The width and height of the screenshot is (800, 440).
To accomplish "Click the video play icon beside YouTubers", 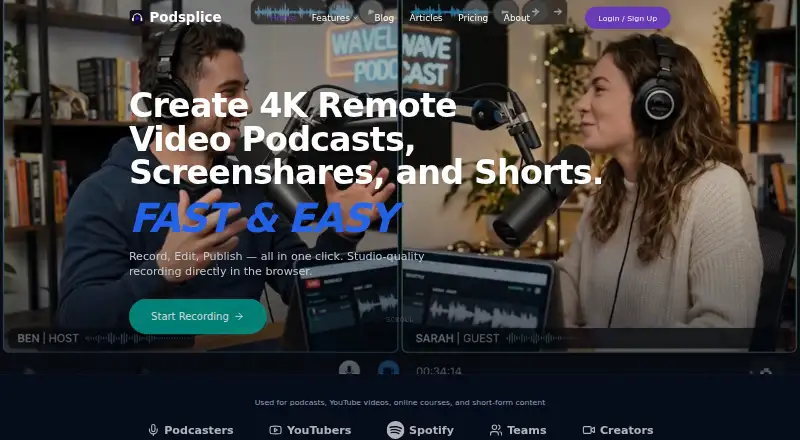I will click(276, 430).
